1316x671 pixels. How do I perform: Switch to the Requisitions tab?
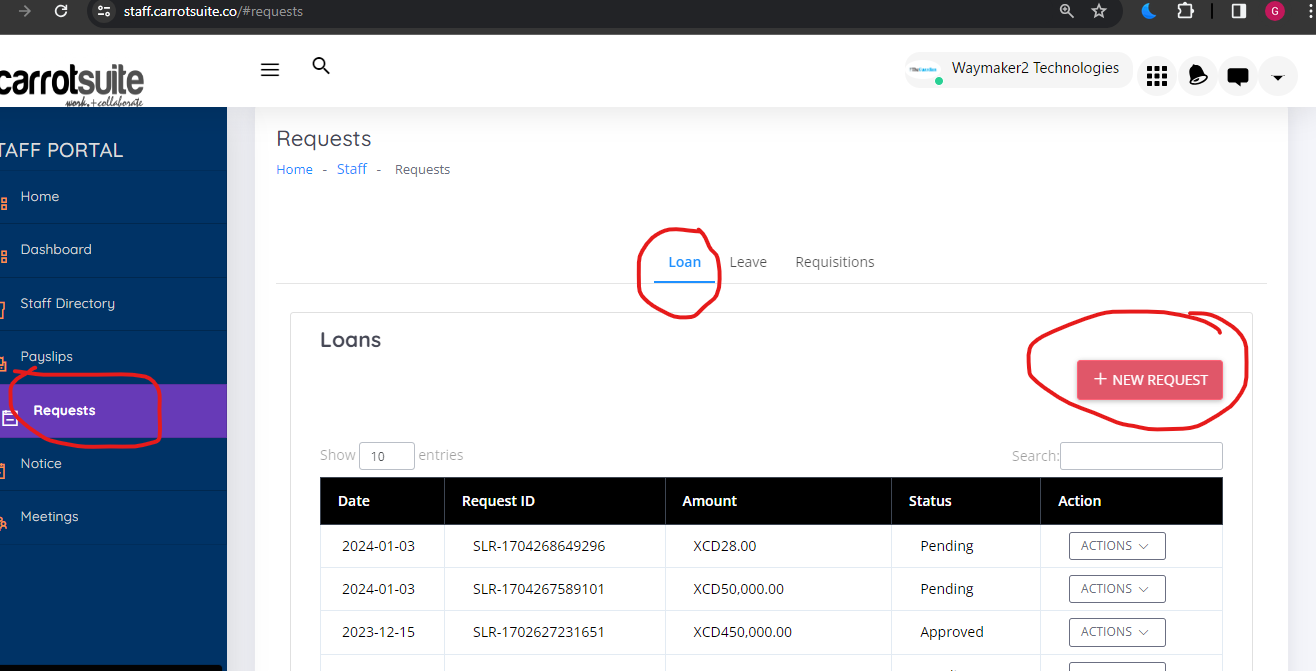tap(834, 262)
